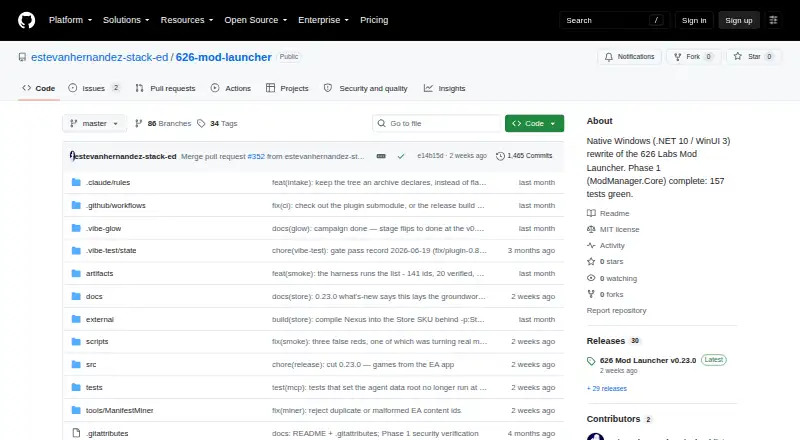Image resolution: width=800 pixels, height=440 pixels.
Task: Expand the Enterprise menu
Action: click(323, 20)
